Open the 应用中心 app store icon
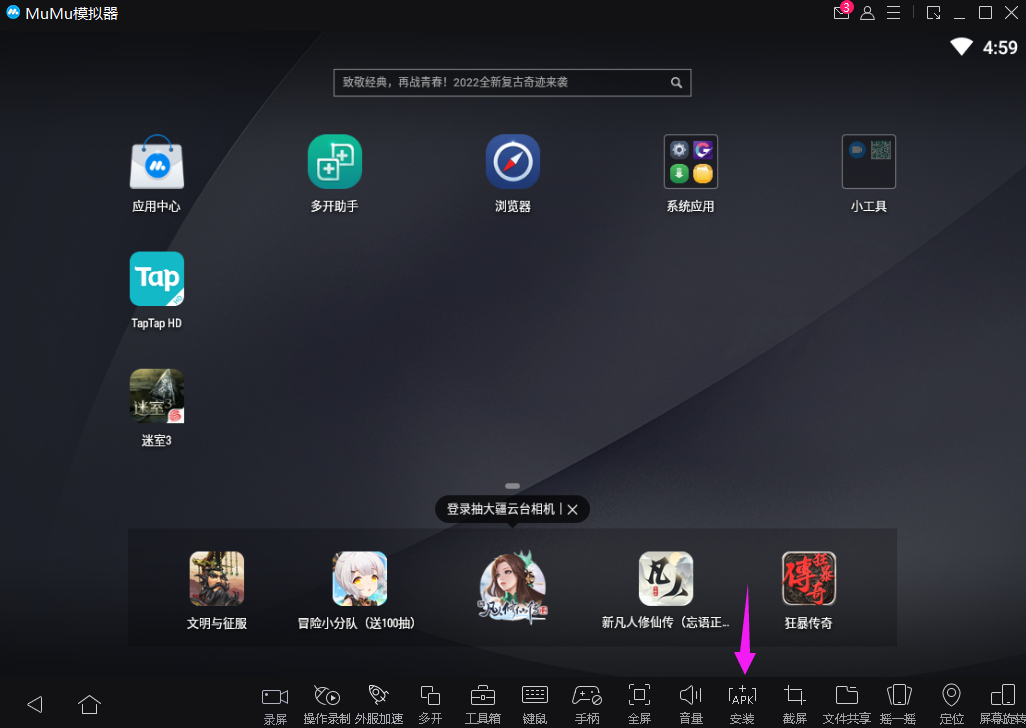1026x728 pixels. [157, 163]
